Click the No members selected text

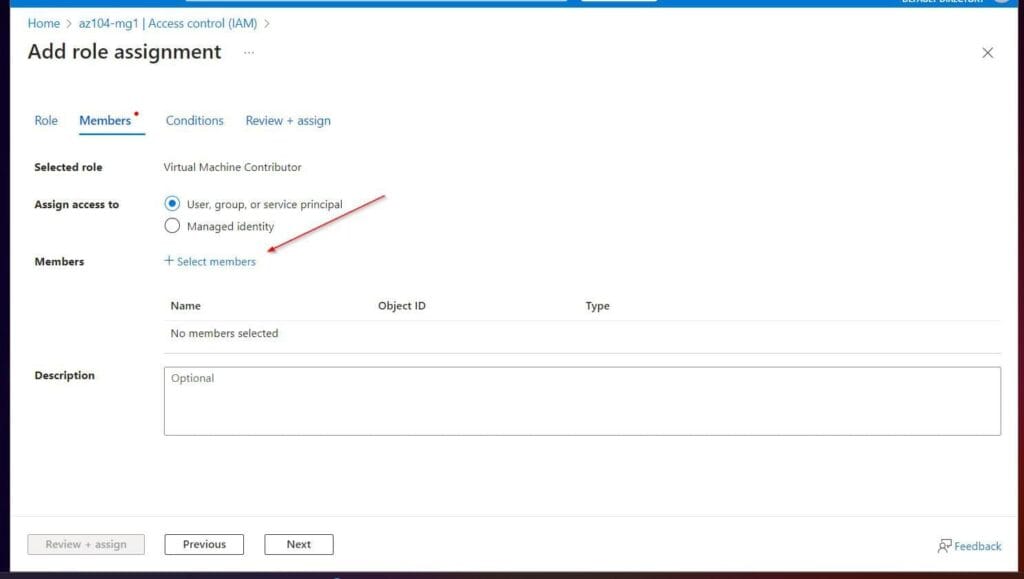(224, 333)
